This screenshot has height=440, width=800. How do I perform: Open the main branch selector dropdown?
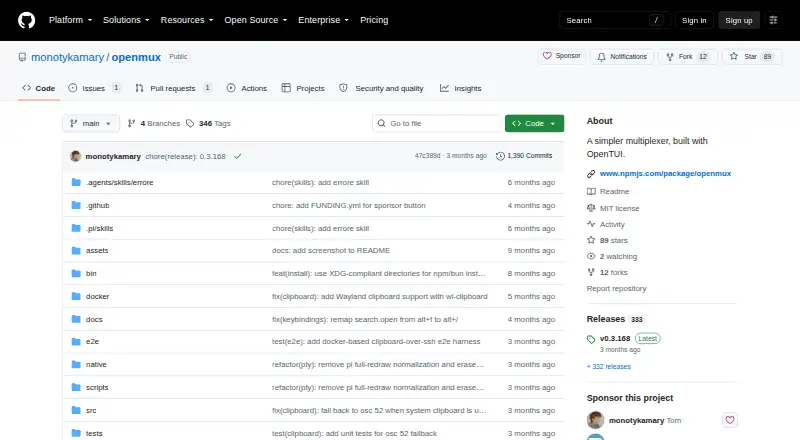(x=91, y=124)
